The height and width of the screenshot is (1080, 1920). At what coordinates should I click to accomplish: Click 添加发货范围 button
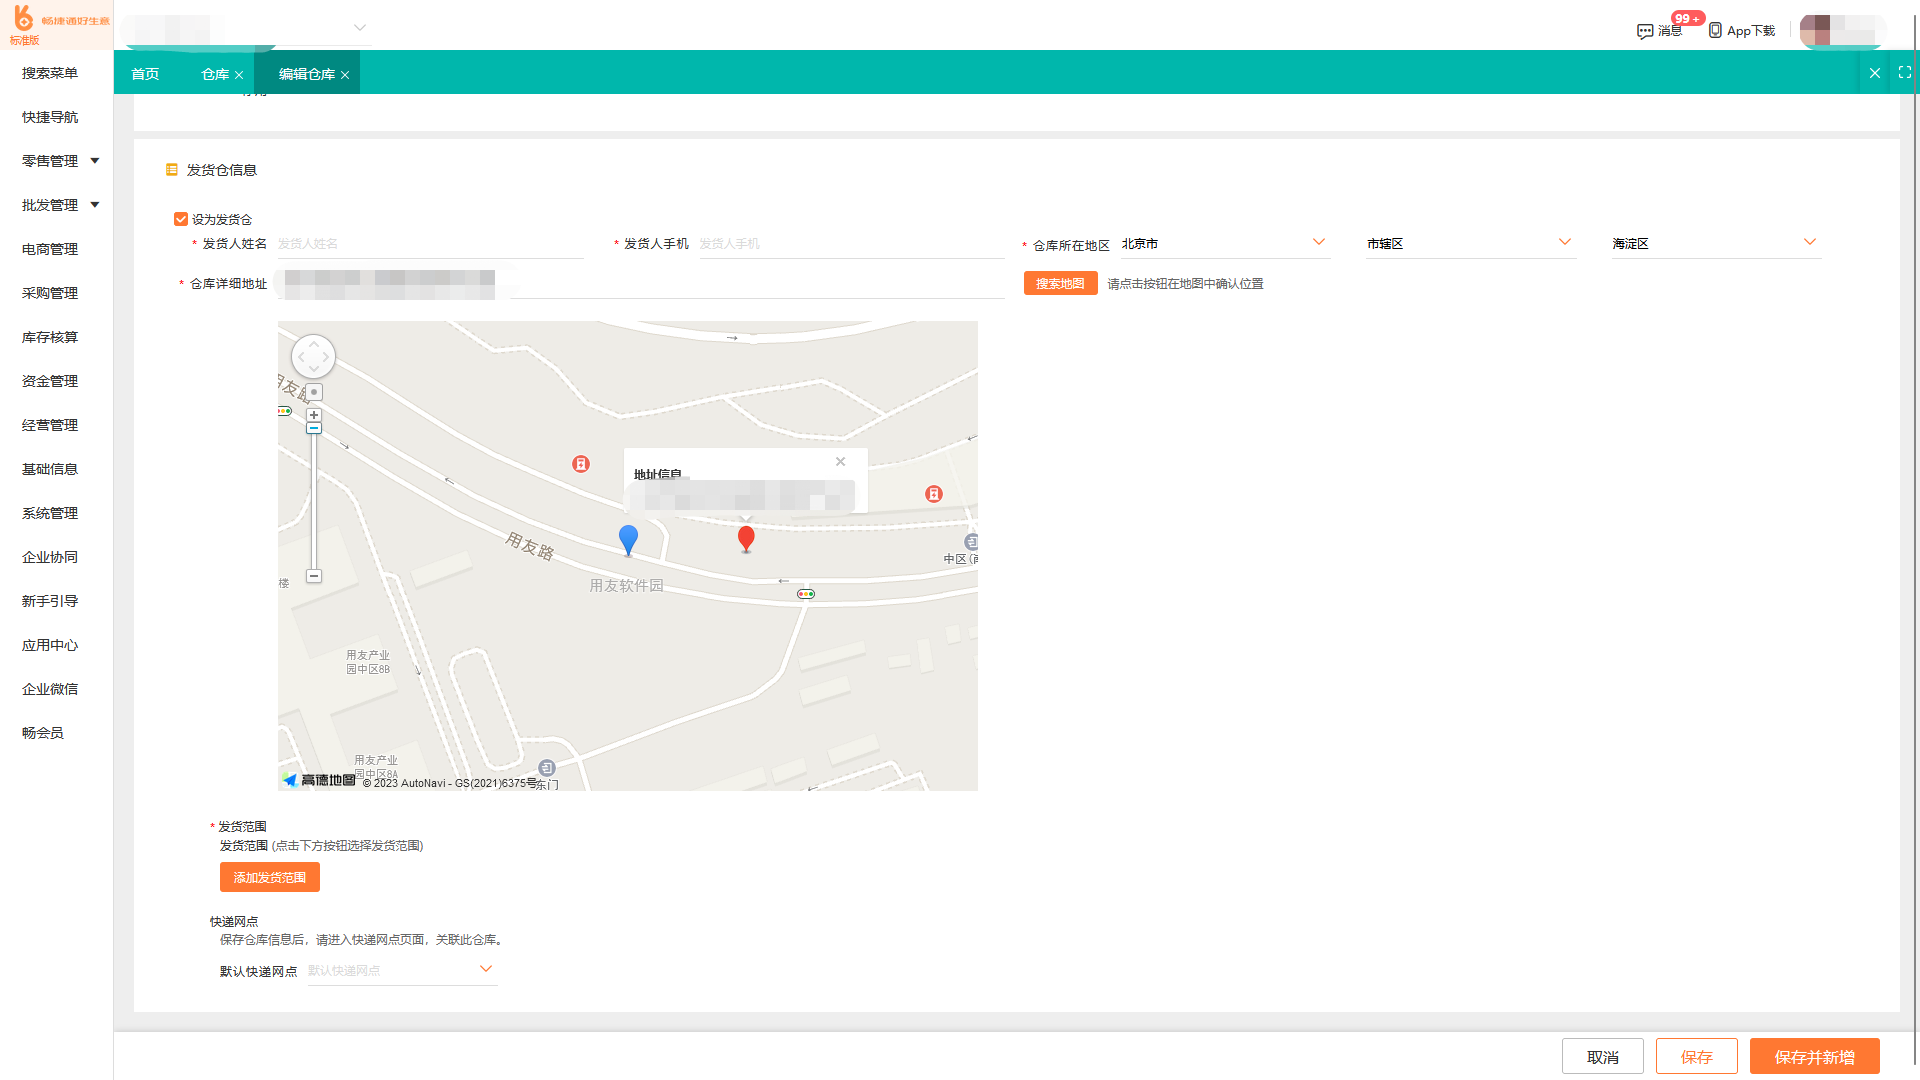coord(268,877)
